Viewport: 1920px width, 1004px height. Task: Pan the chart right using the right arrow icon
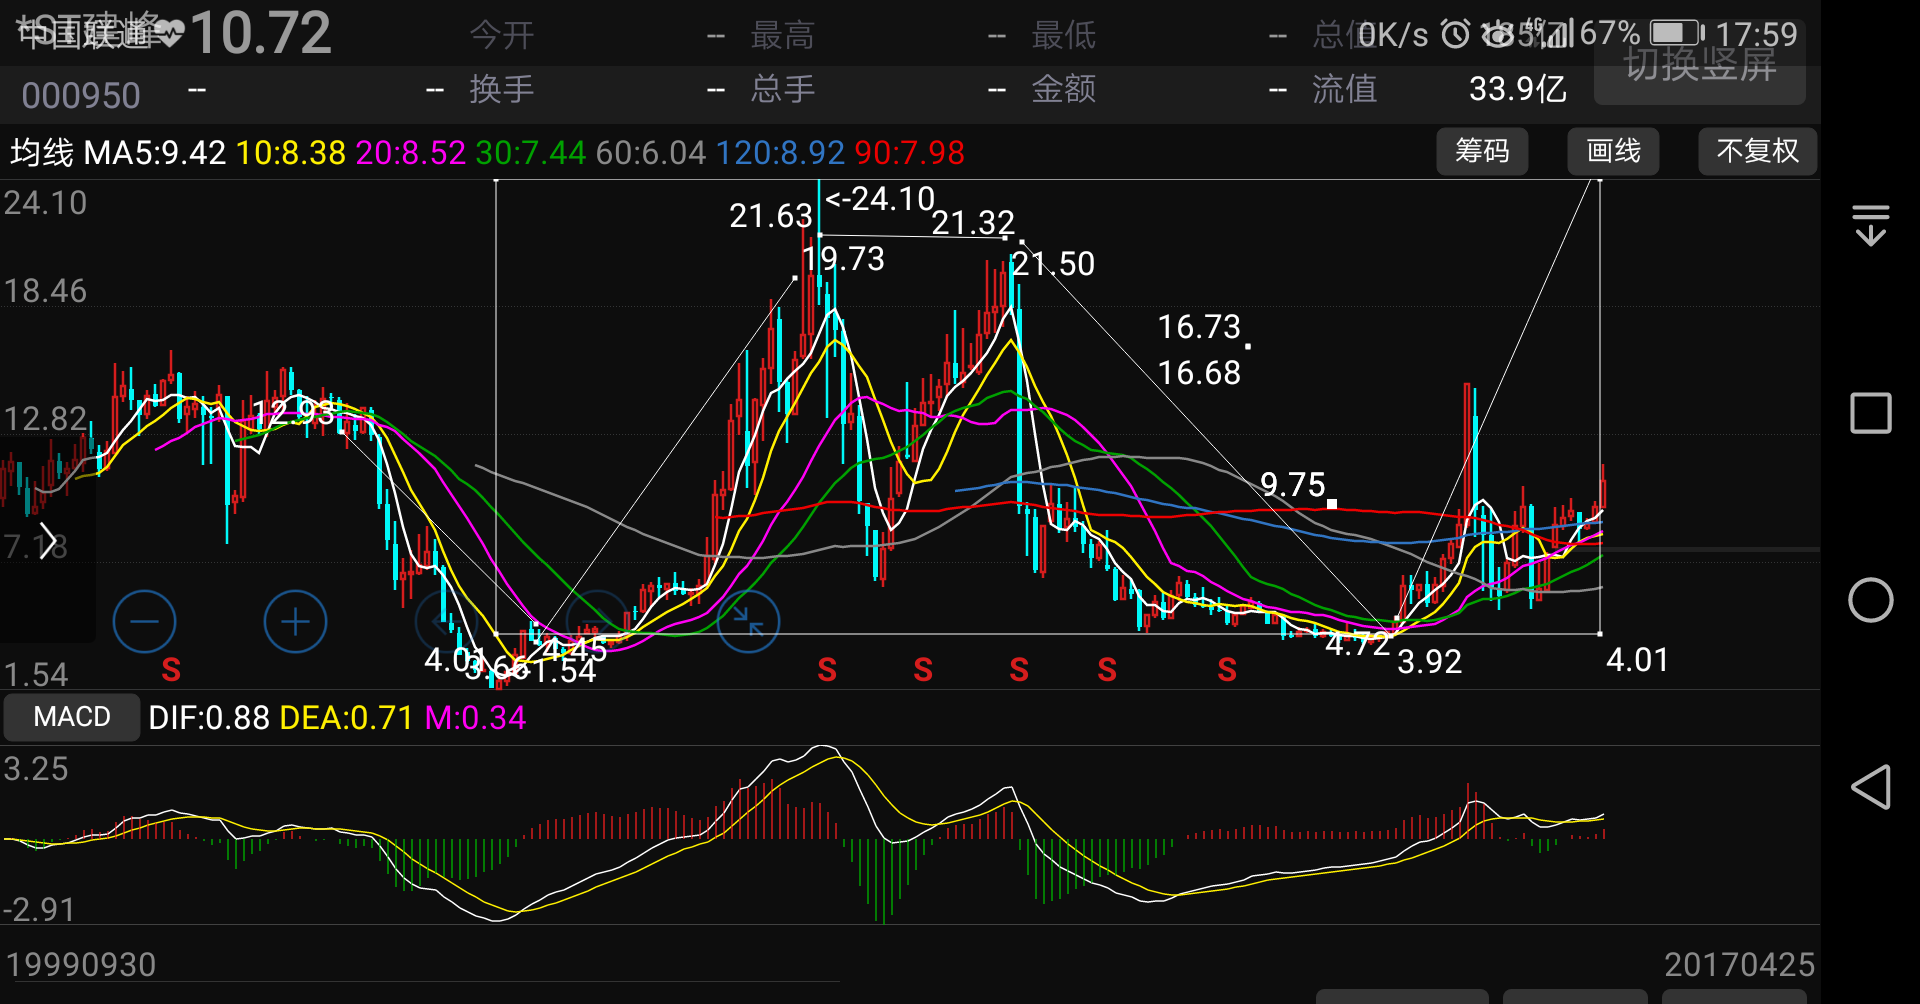597,620
